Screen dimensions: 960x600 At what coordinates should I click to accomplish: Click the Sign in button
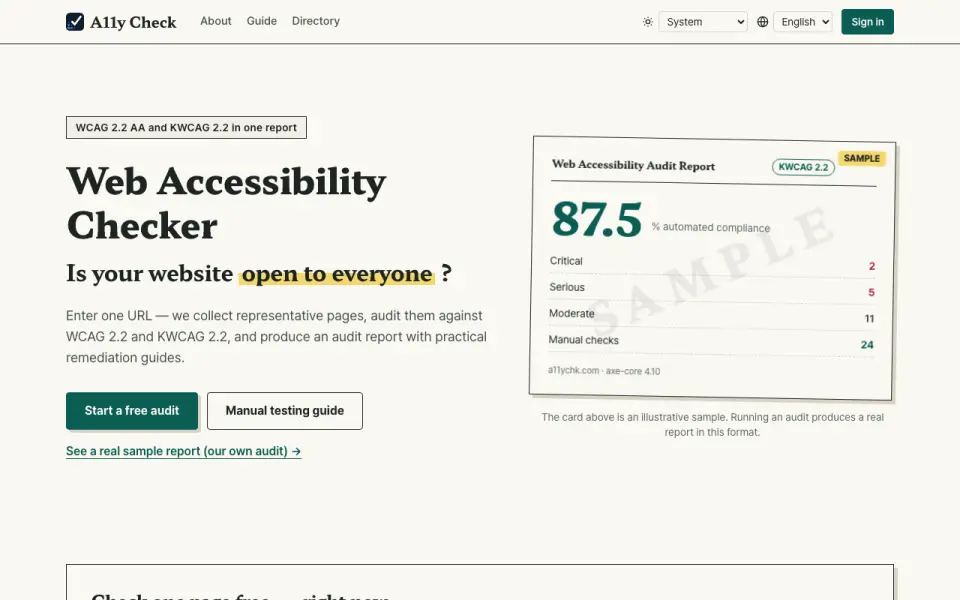pyautogui.click(x=867, y=22)
